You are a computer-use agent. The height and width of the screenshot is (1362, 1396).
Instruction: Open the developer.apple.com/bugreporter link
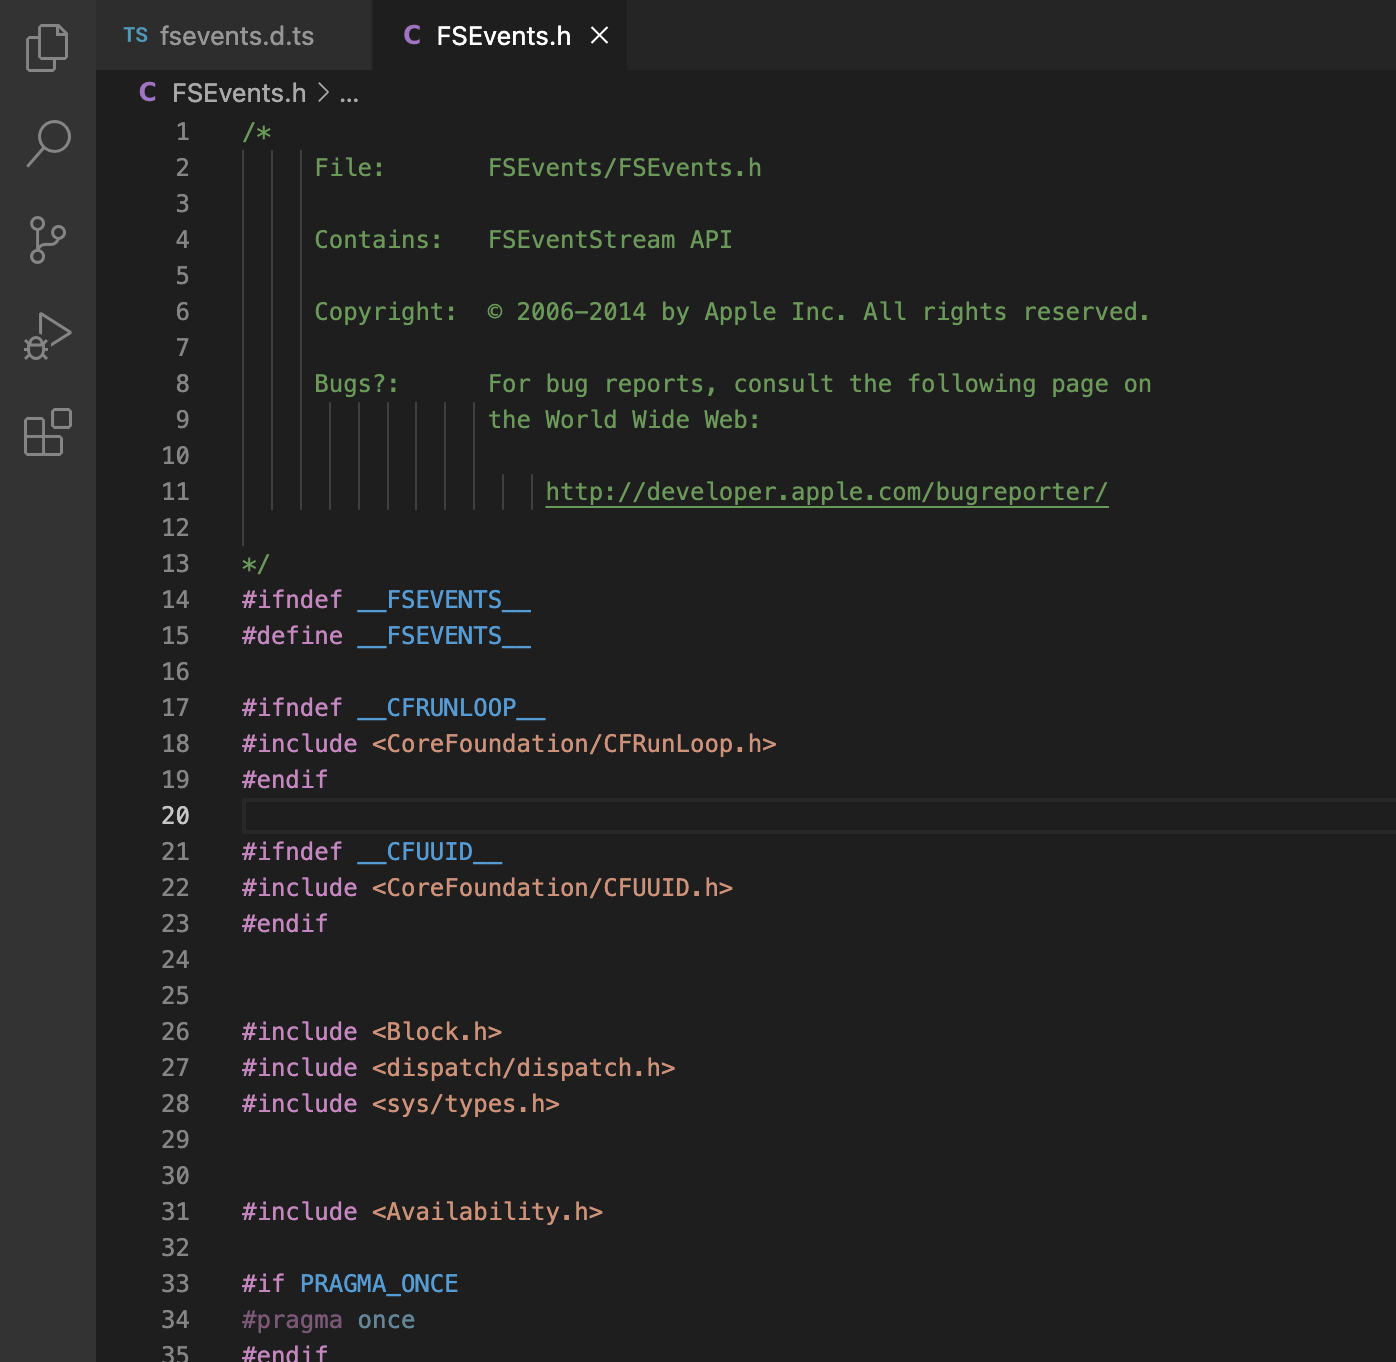826,492
